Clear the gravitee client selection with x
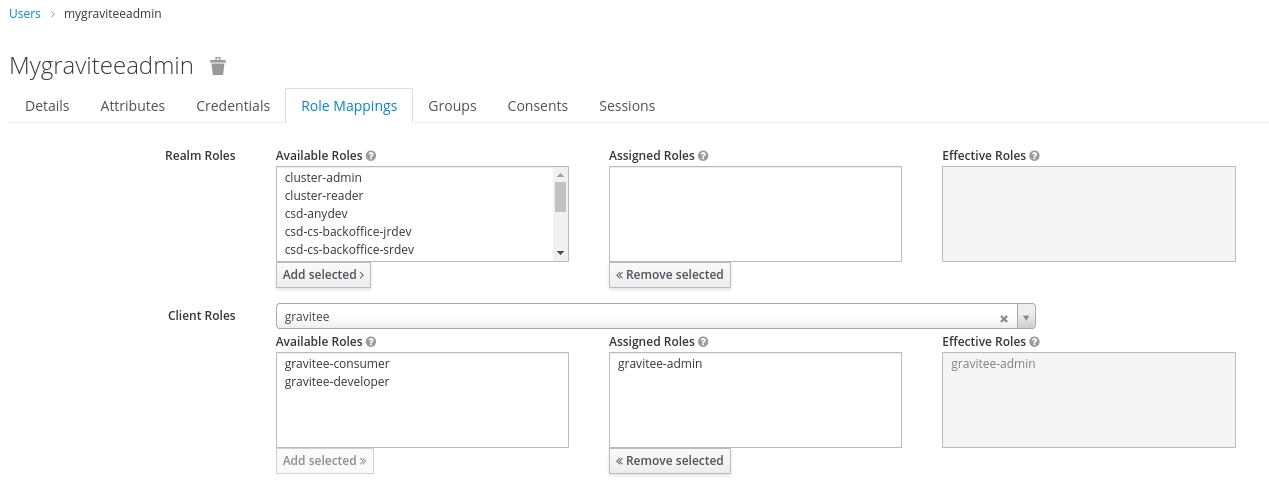The height and width of the screenshot is (493, 1269). (x=1003, y=318)
